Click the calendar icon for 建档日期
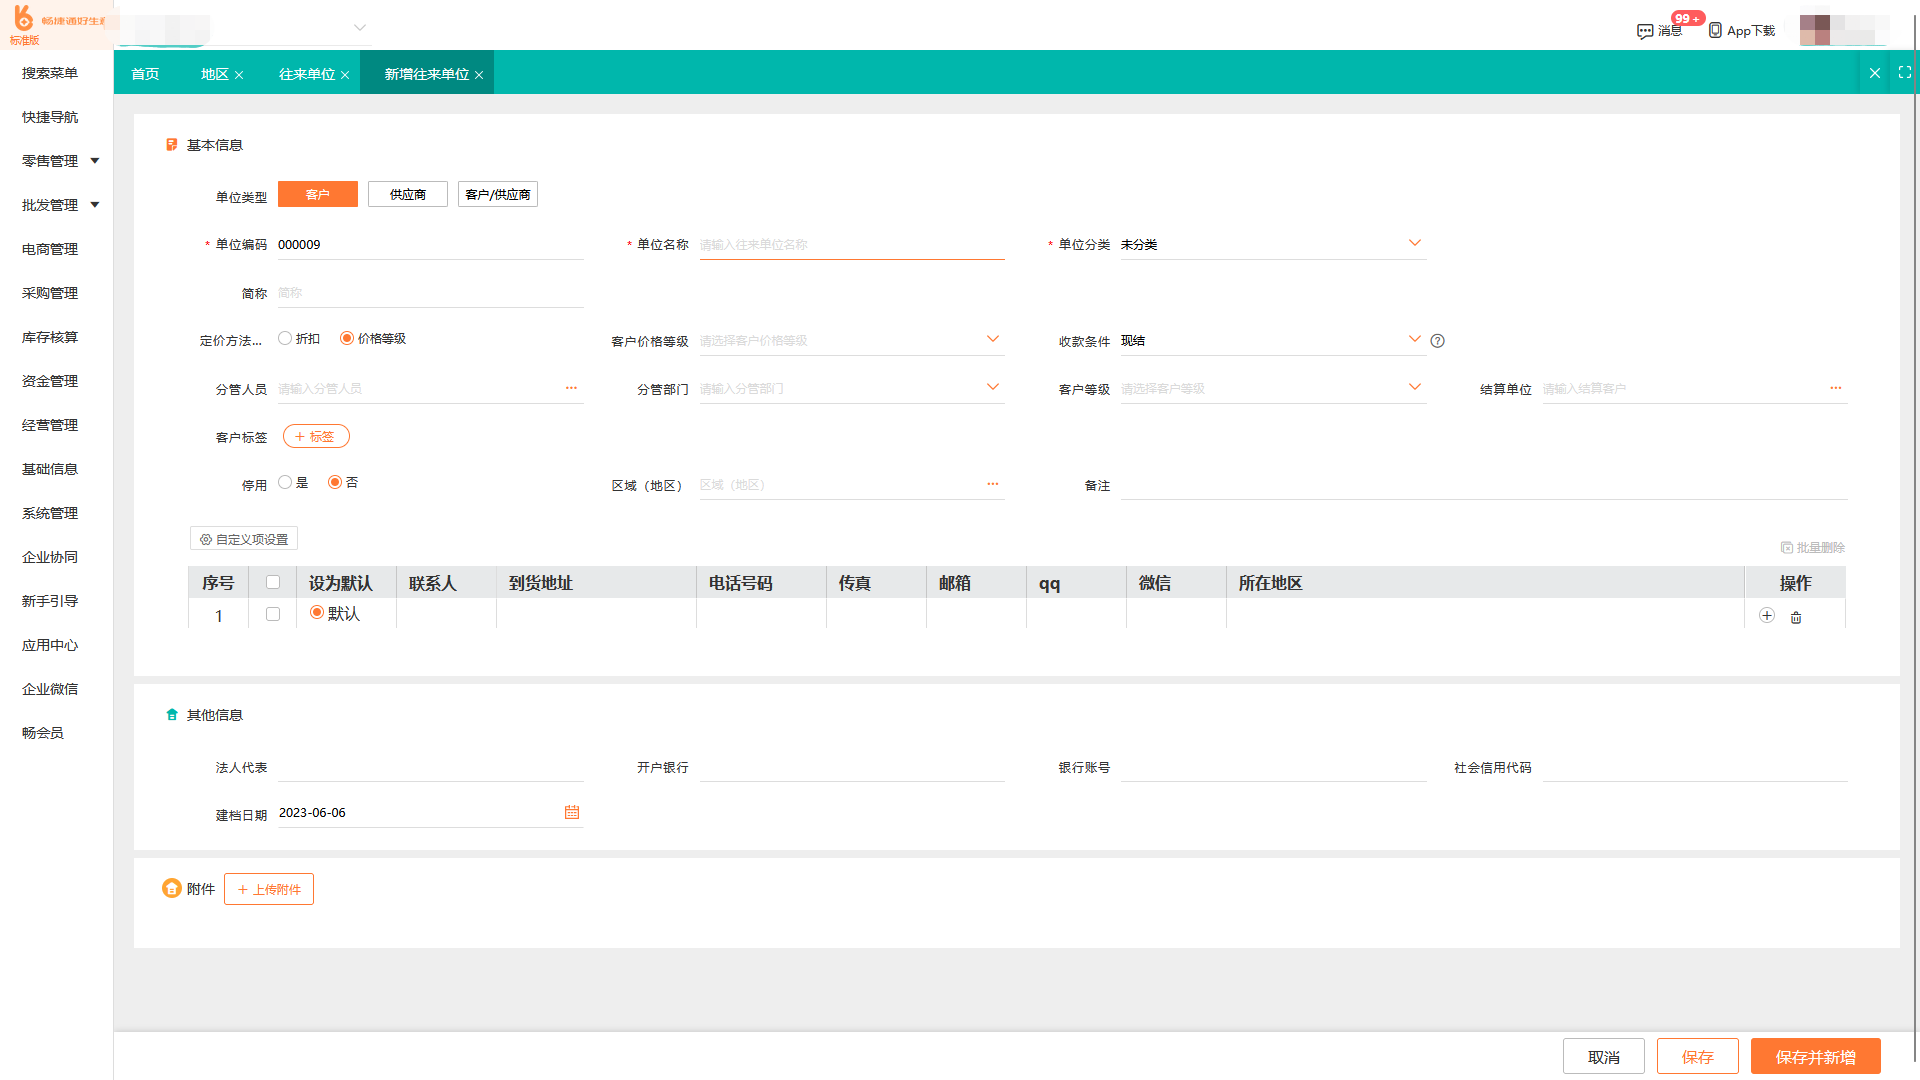Image resolution: width=1920 pixels, height=1080 pixels. (x=571, y=812)
